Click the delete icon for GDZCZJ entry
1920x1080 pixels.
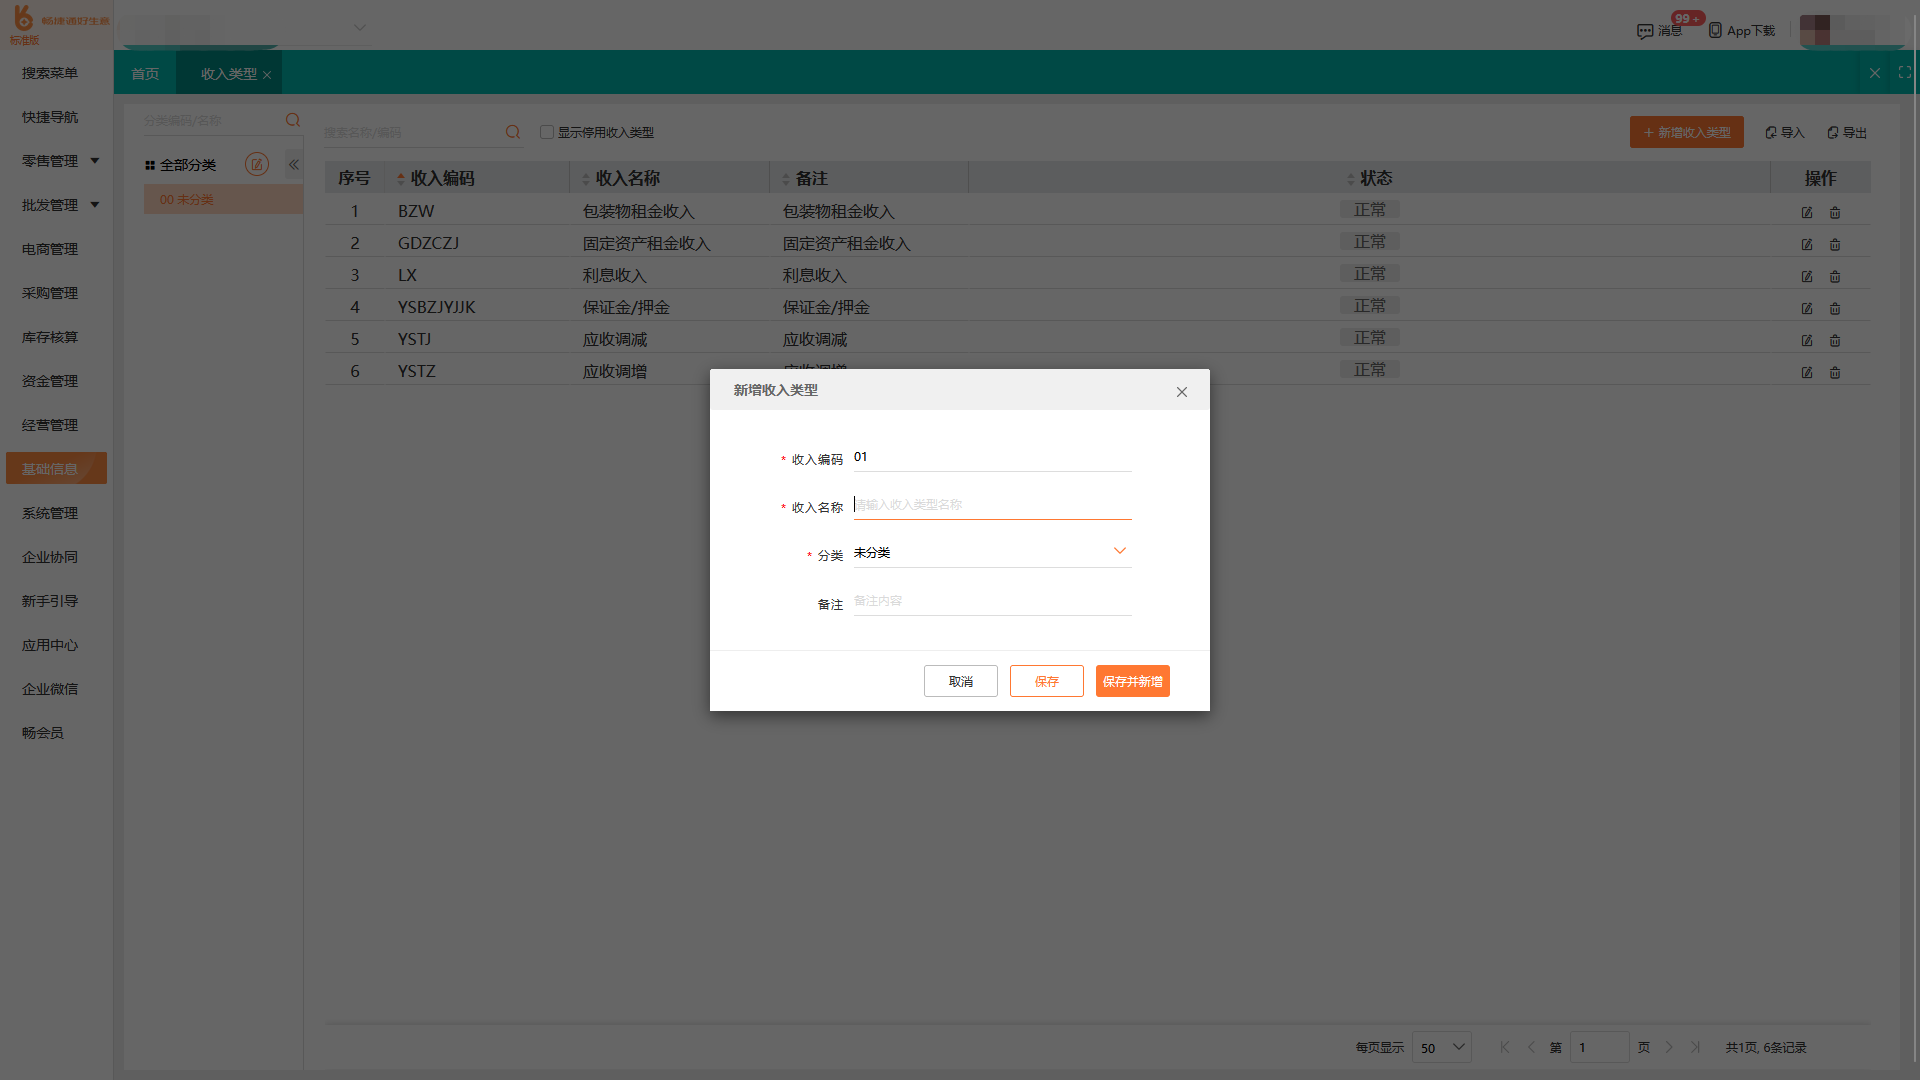click(1834, 244)
